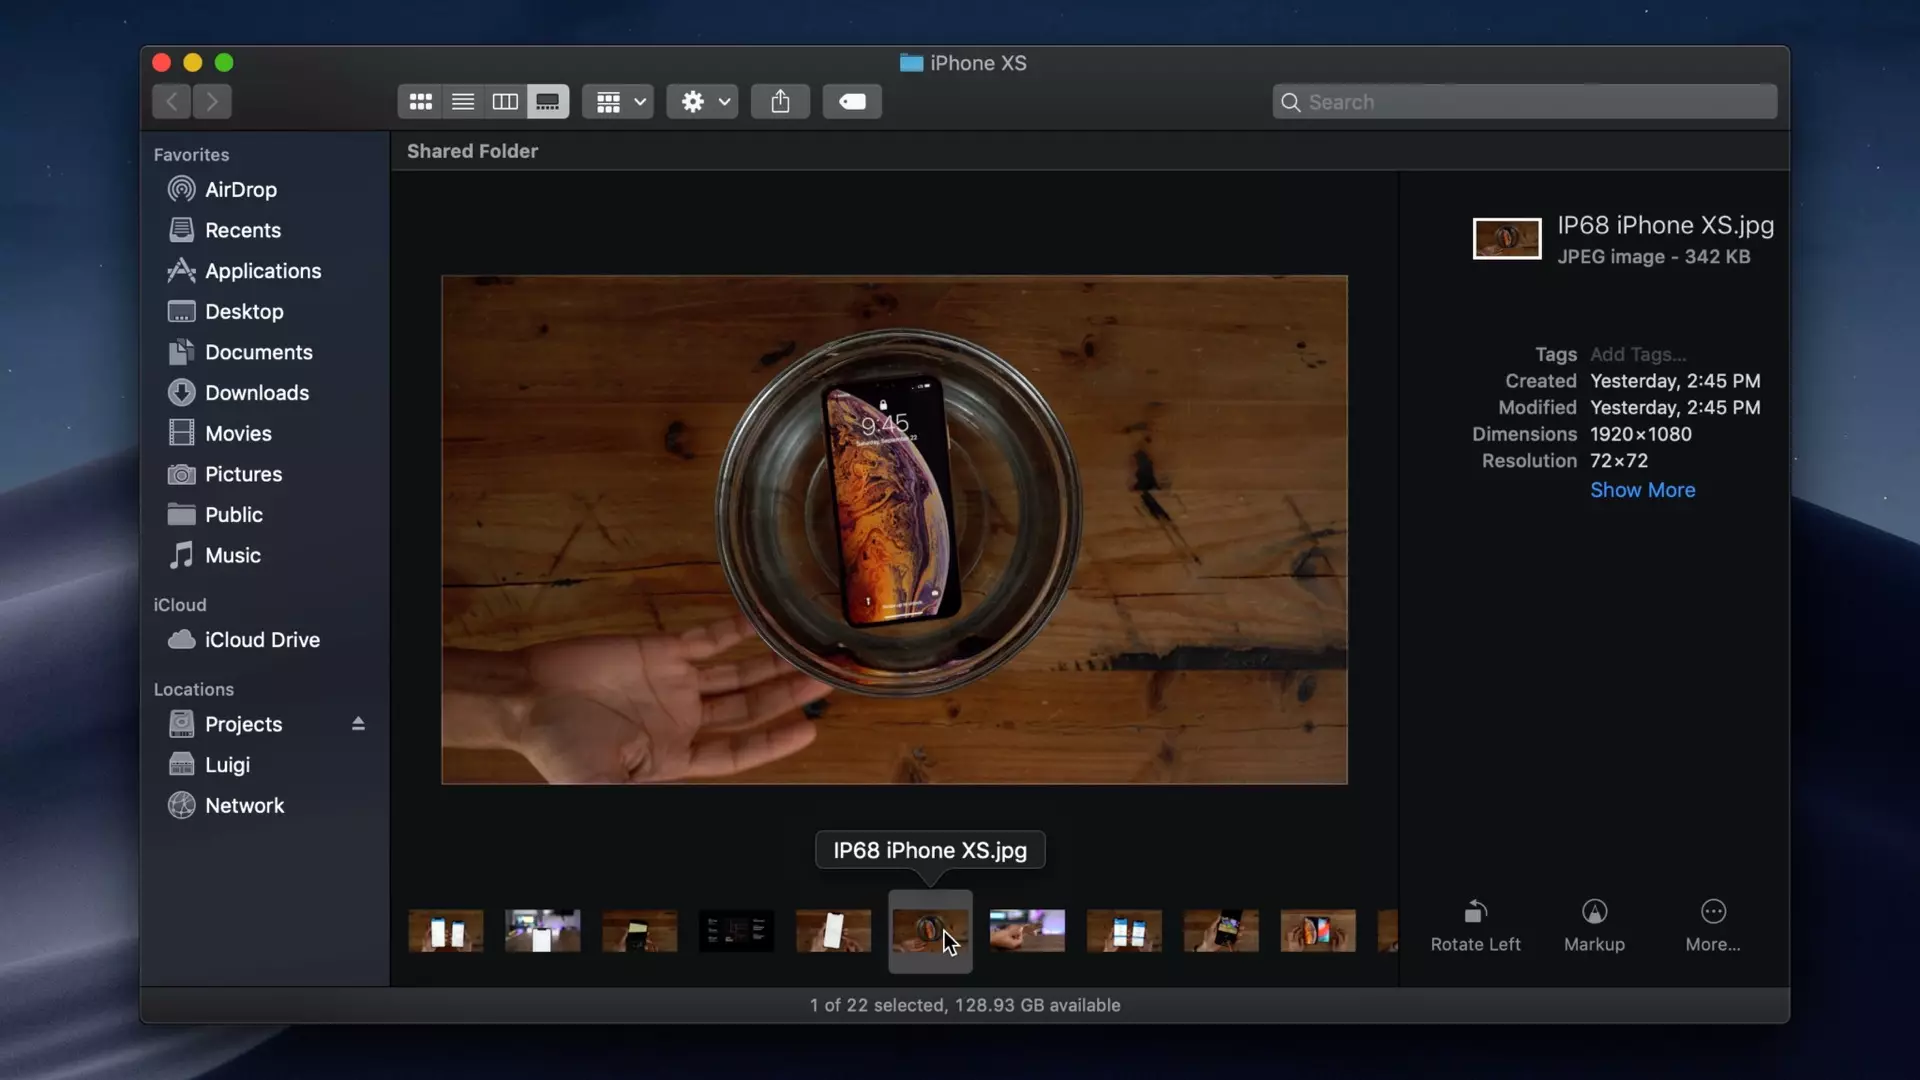Screen dimensions: 1920x1080
Task: Select the IP68 iPhone XS thumbnail
Action: click(x=930, y=930)
